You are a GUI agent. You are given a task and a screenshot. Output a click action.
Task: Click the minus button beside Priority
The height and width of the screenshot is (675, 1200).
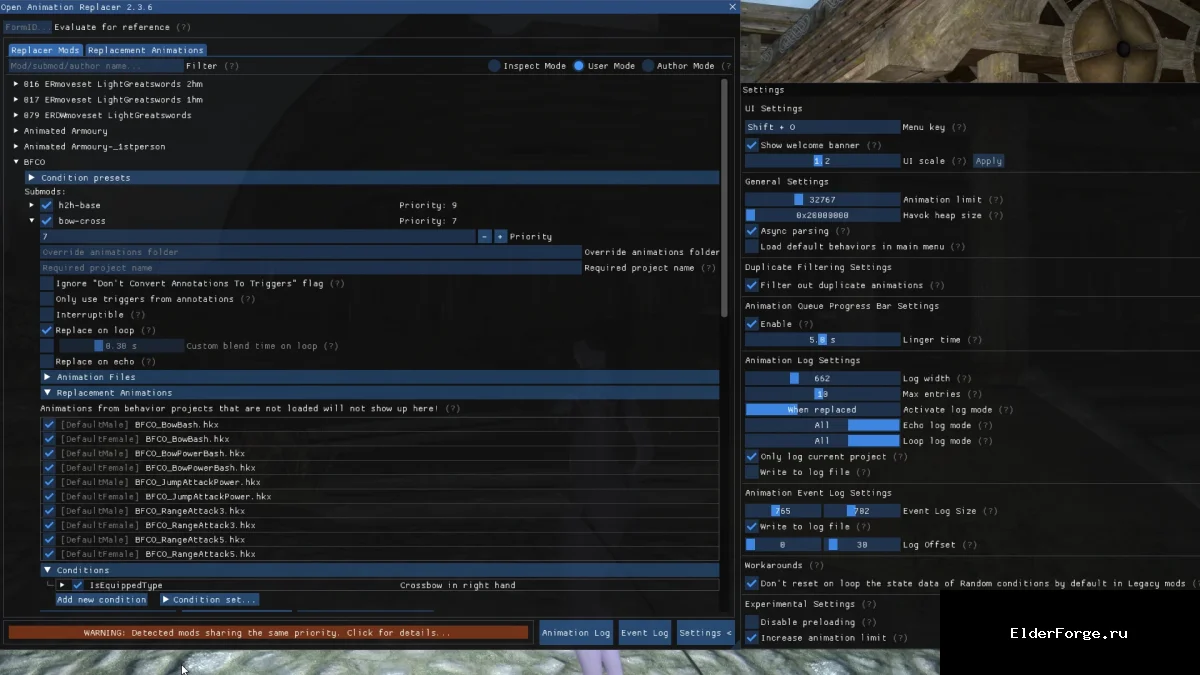[x=484, y=237]
